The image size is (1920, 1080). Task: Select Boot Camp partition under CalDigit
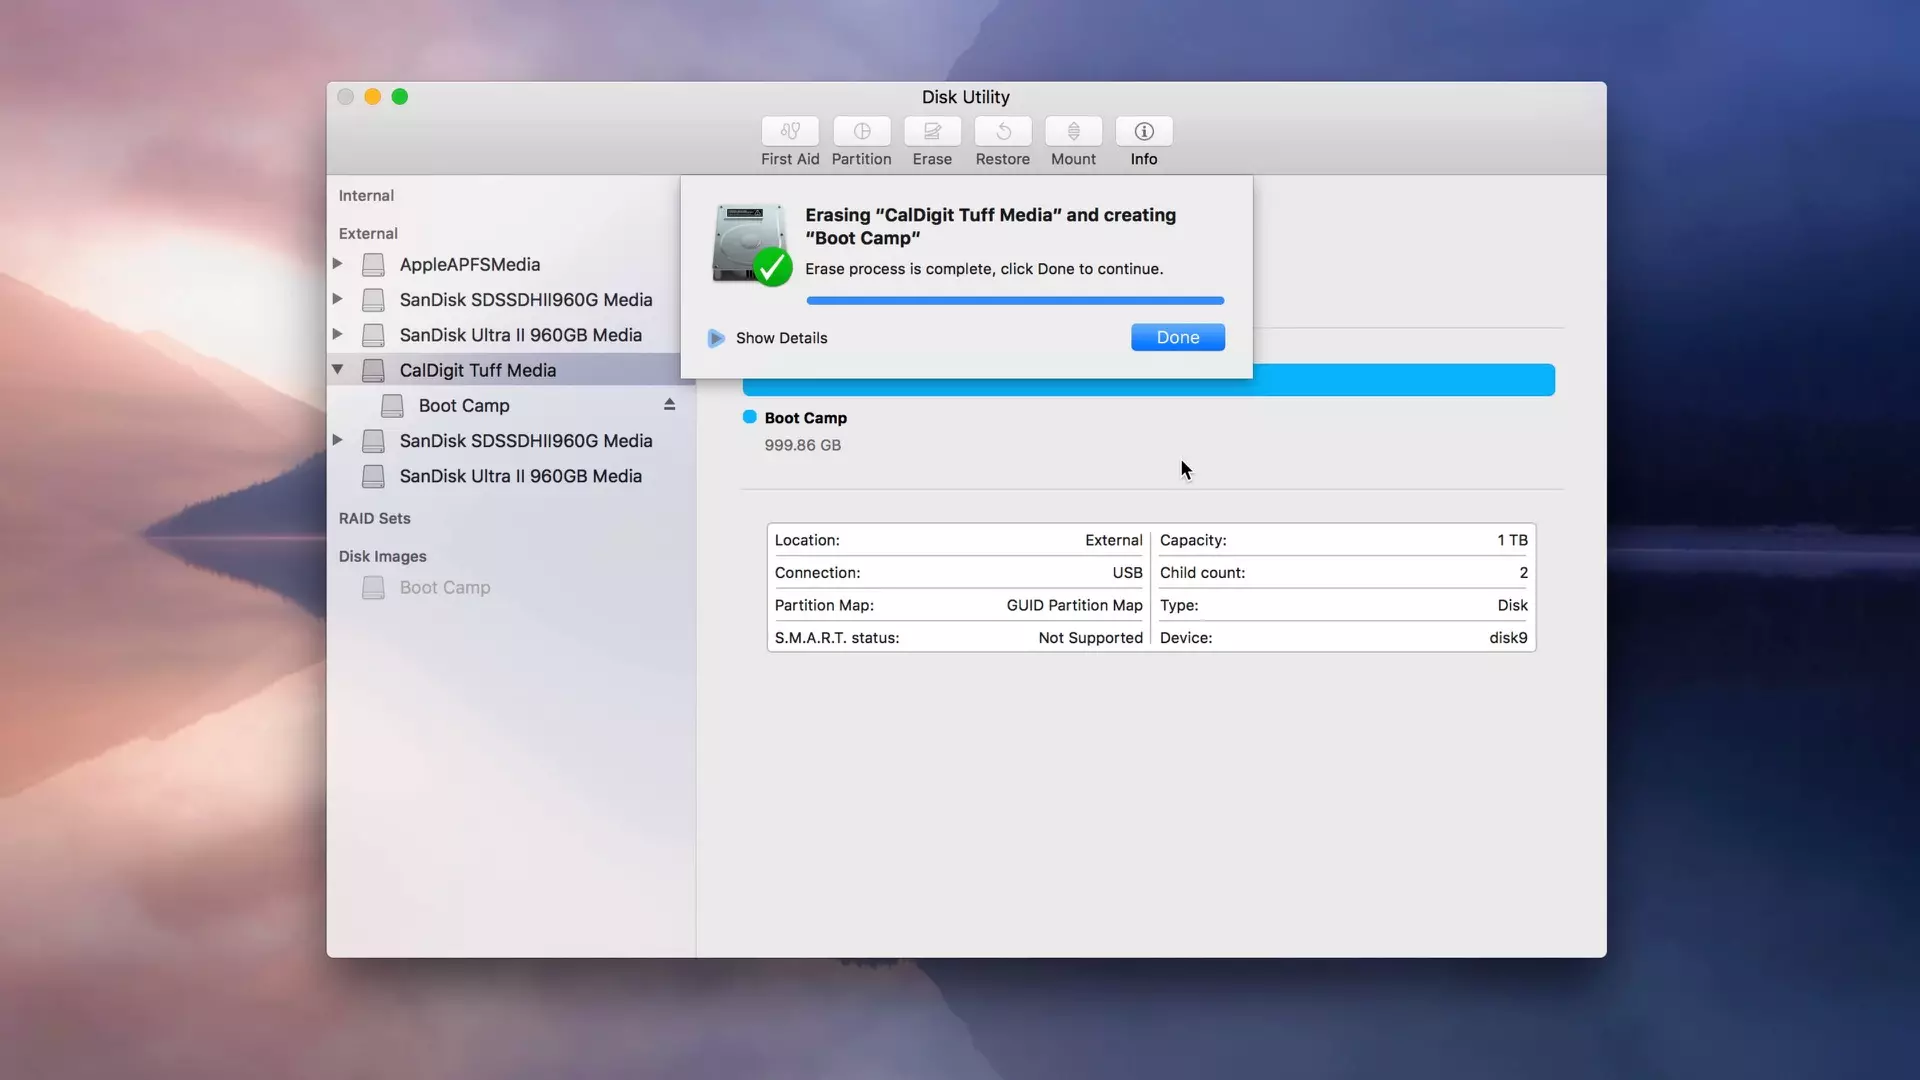[463, 405]
